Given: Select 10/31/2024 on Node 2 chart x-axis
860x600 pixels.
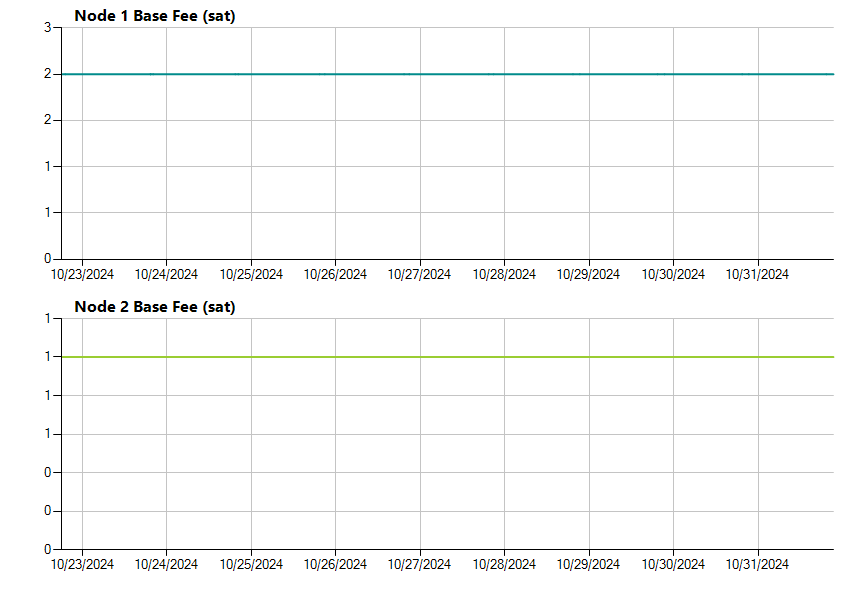Looking at the screenshot, I should 757,565.
